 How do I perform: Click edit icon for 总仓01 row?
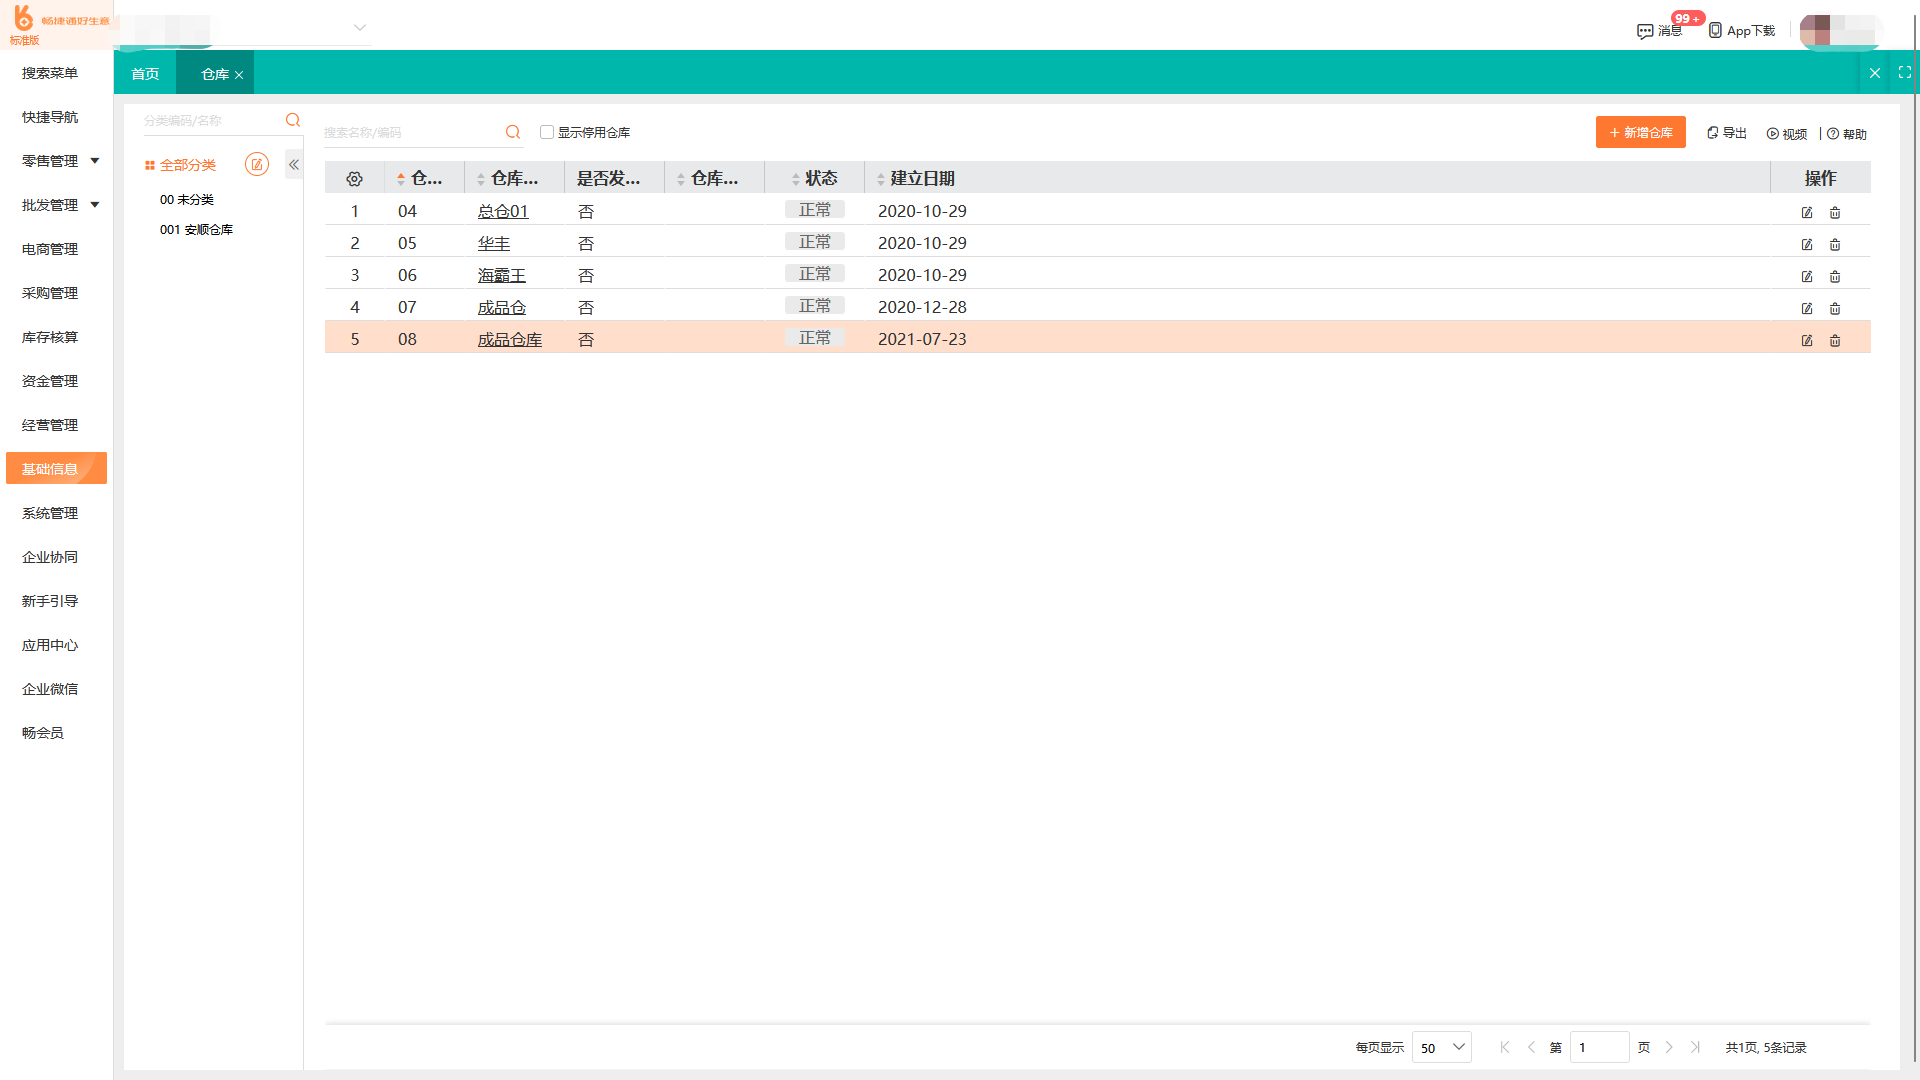coord(1807,212)
